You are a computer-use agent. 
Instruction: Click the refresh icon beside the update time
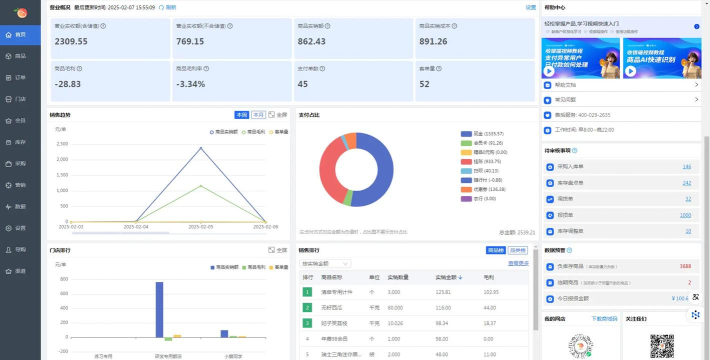[161, 8]
